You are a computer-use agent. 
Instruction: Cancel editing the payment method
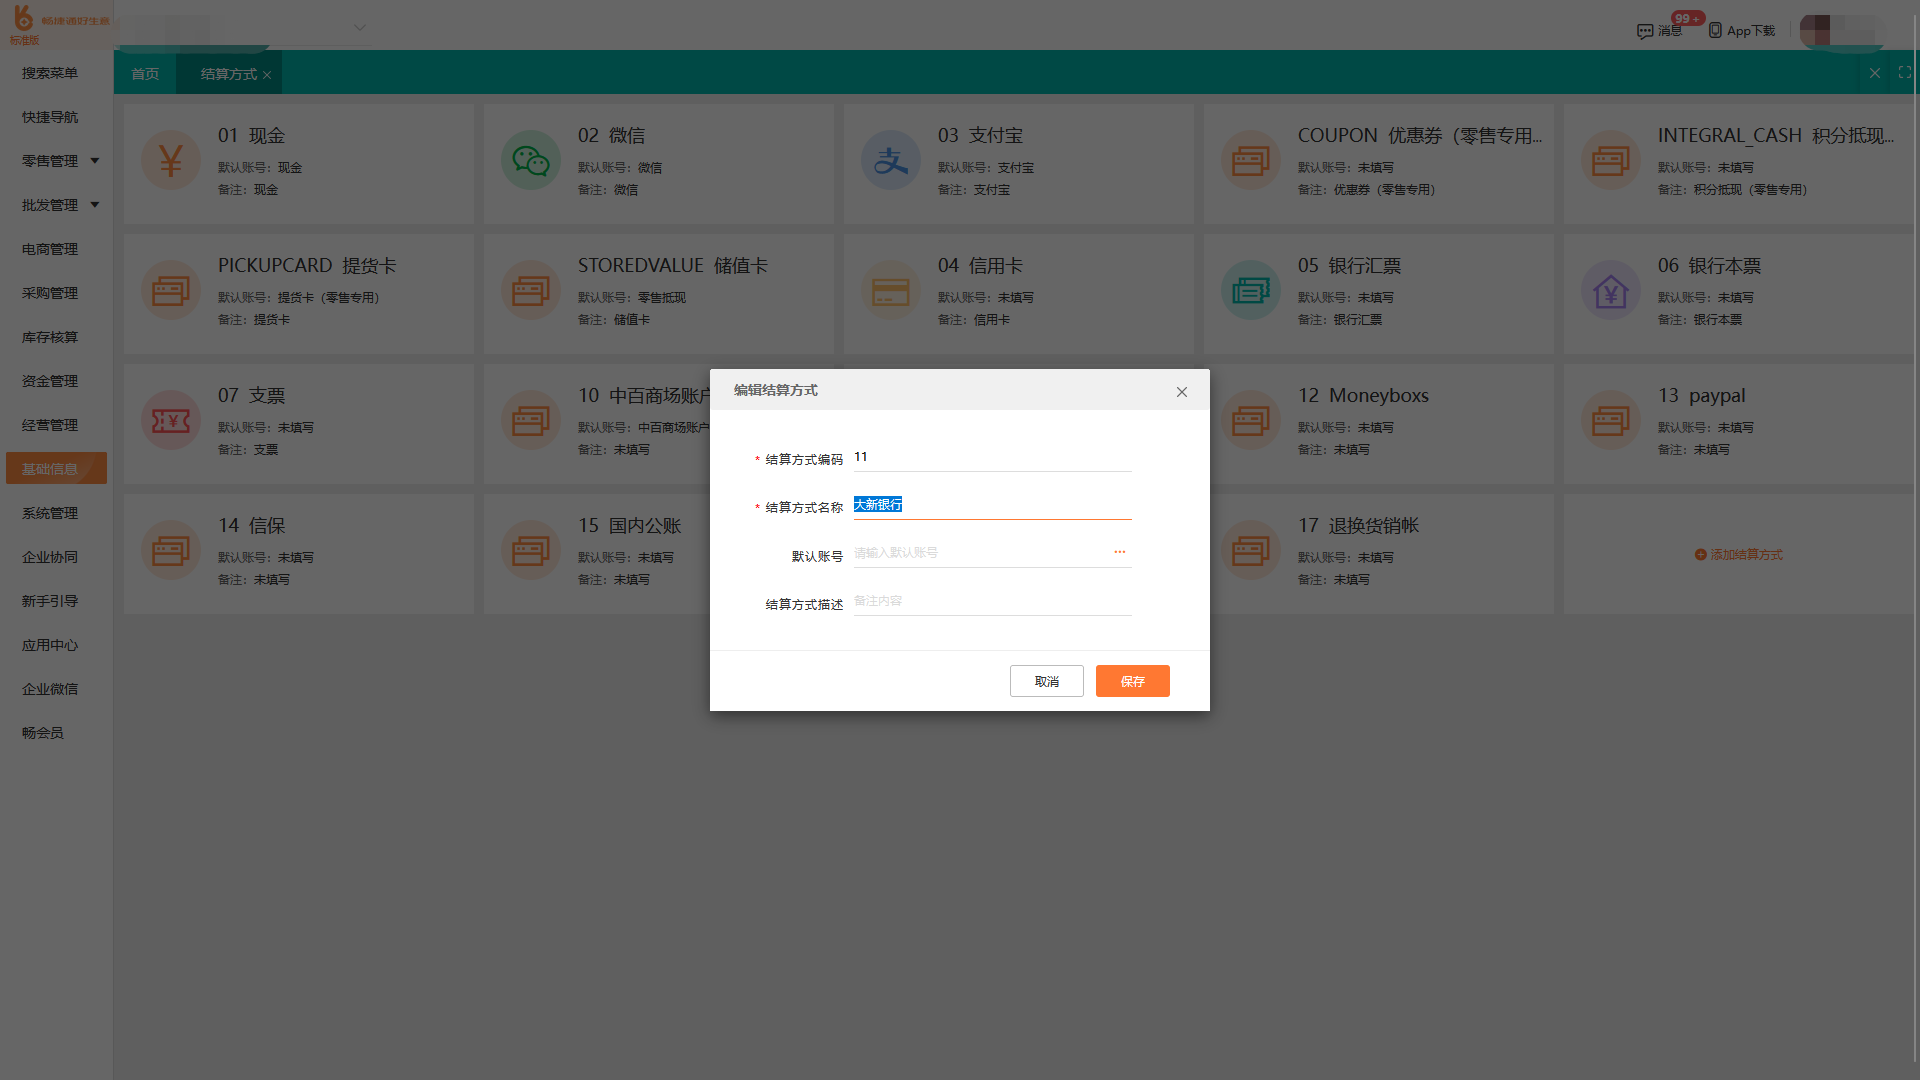click(x=1046, y=680)
